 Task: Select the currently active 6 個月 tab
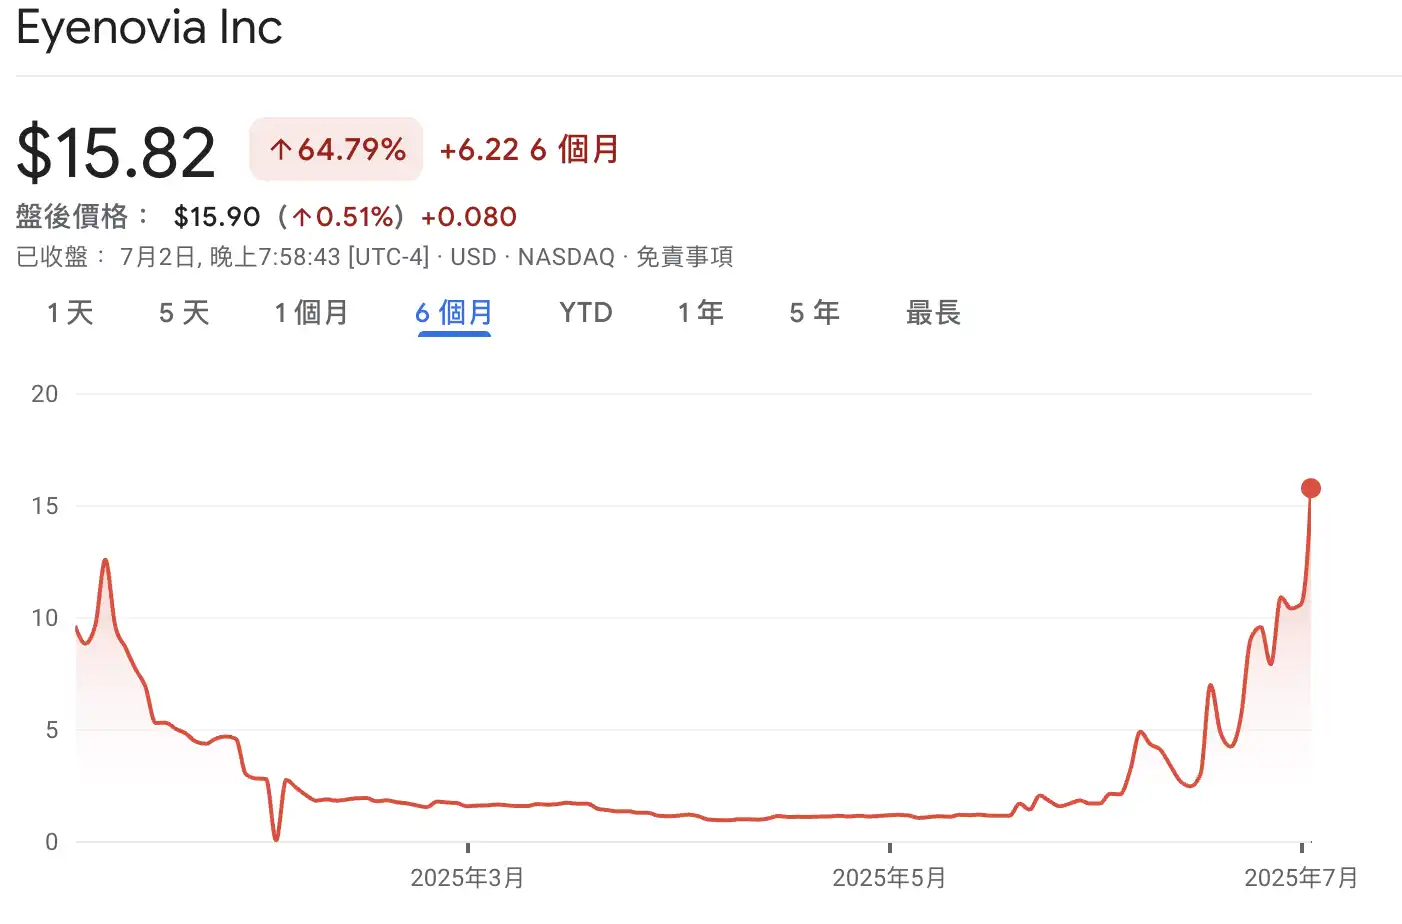tap(453, 312)
